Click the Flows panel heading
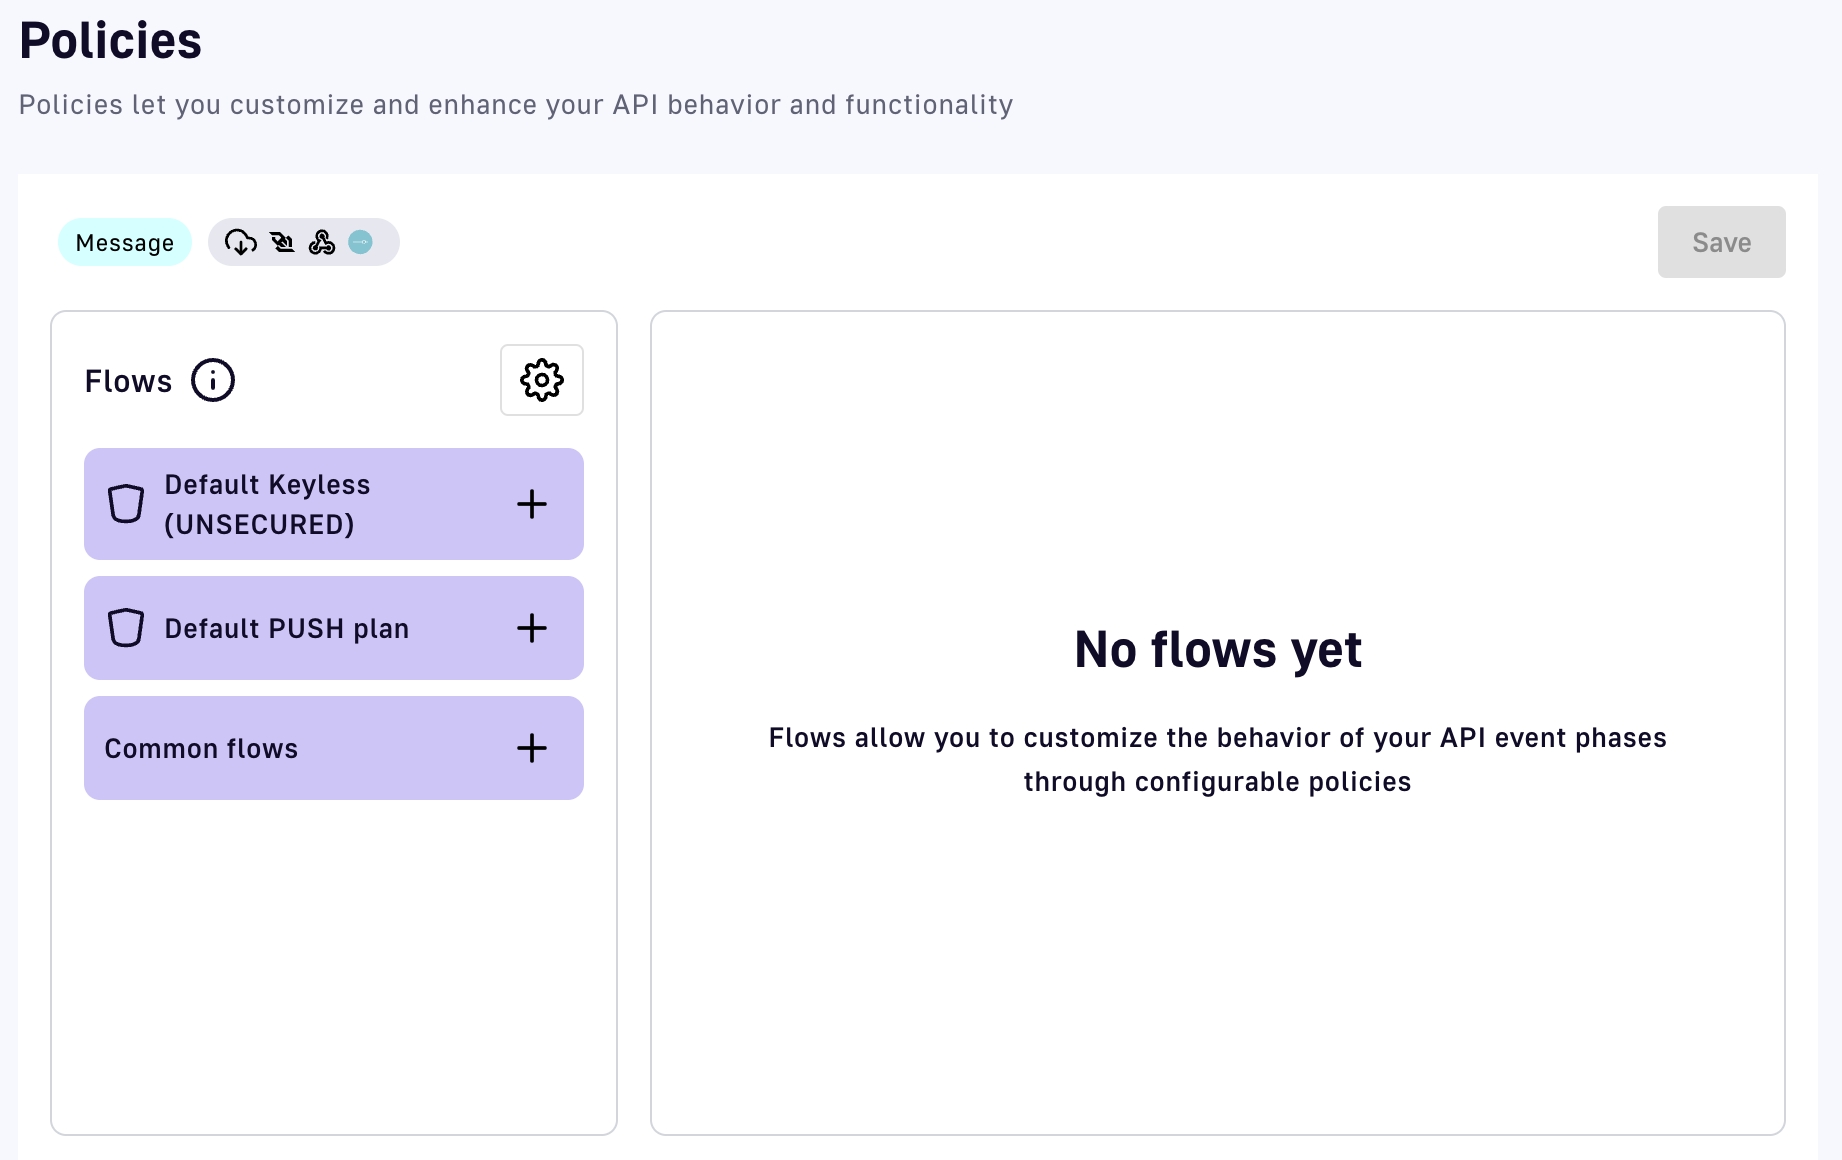 (x=128, y=382)
